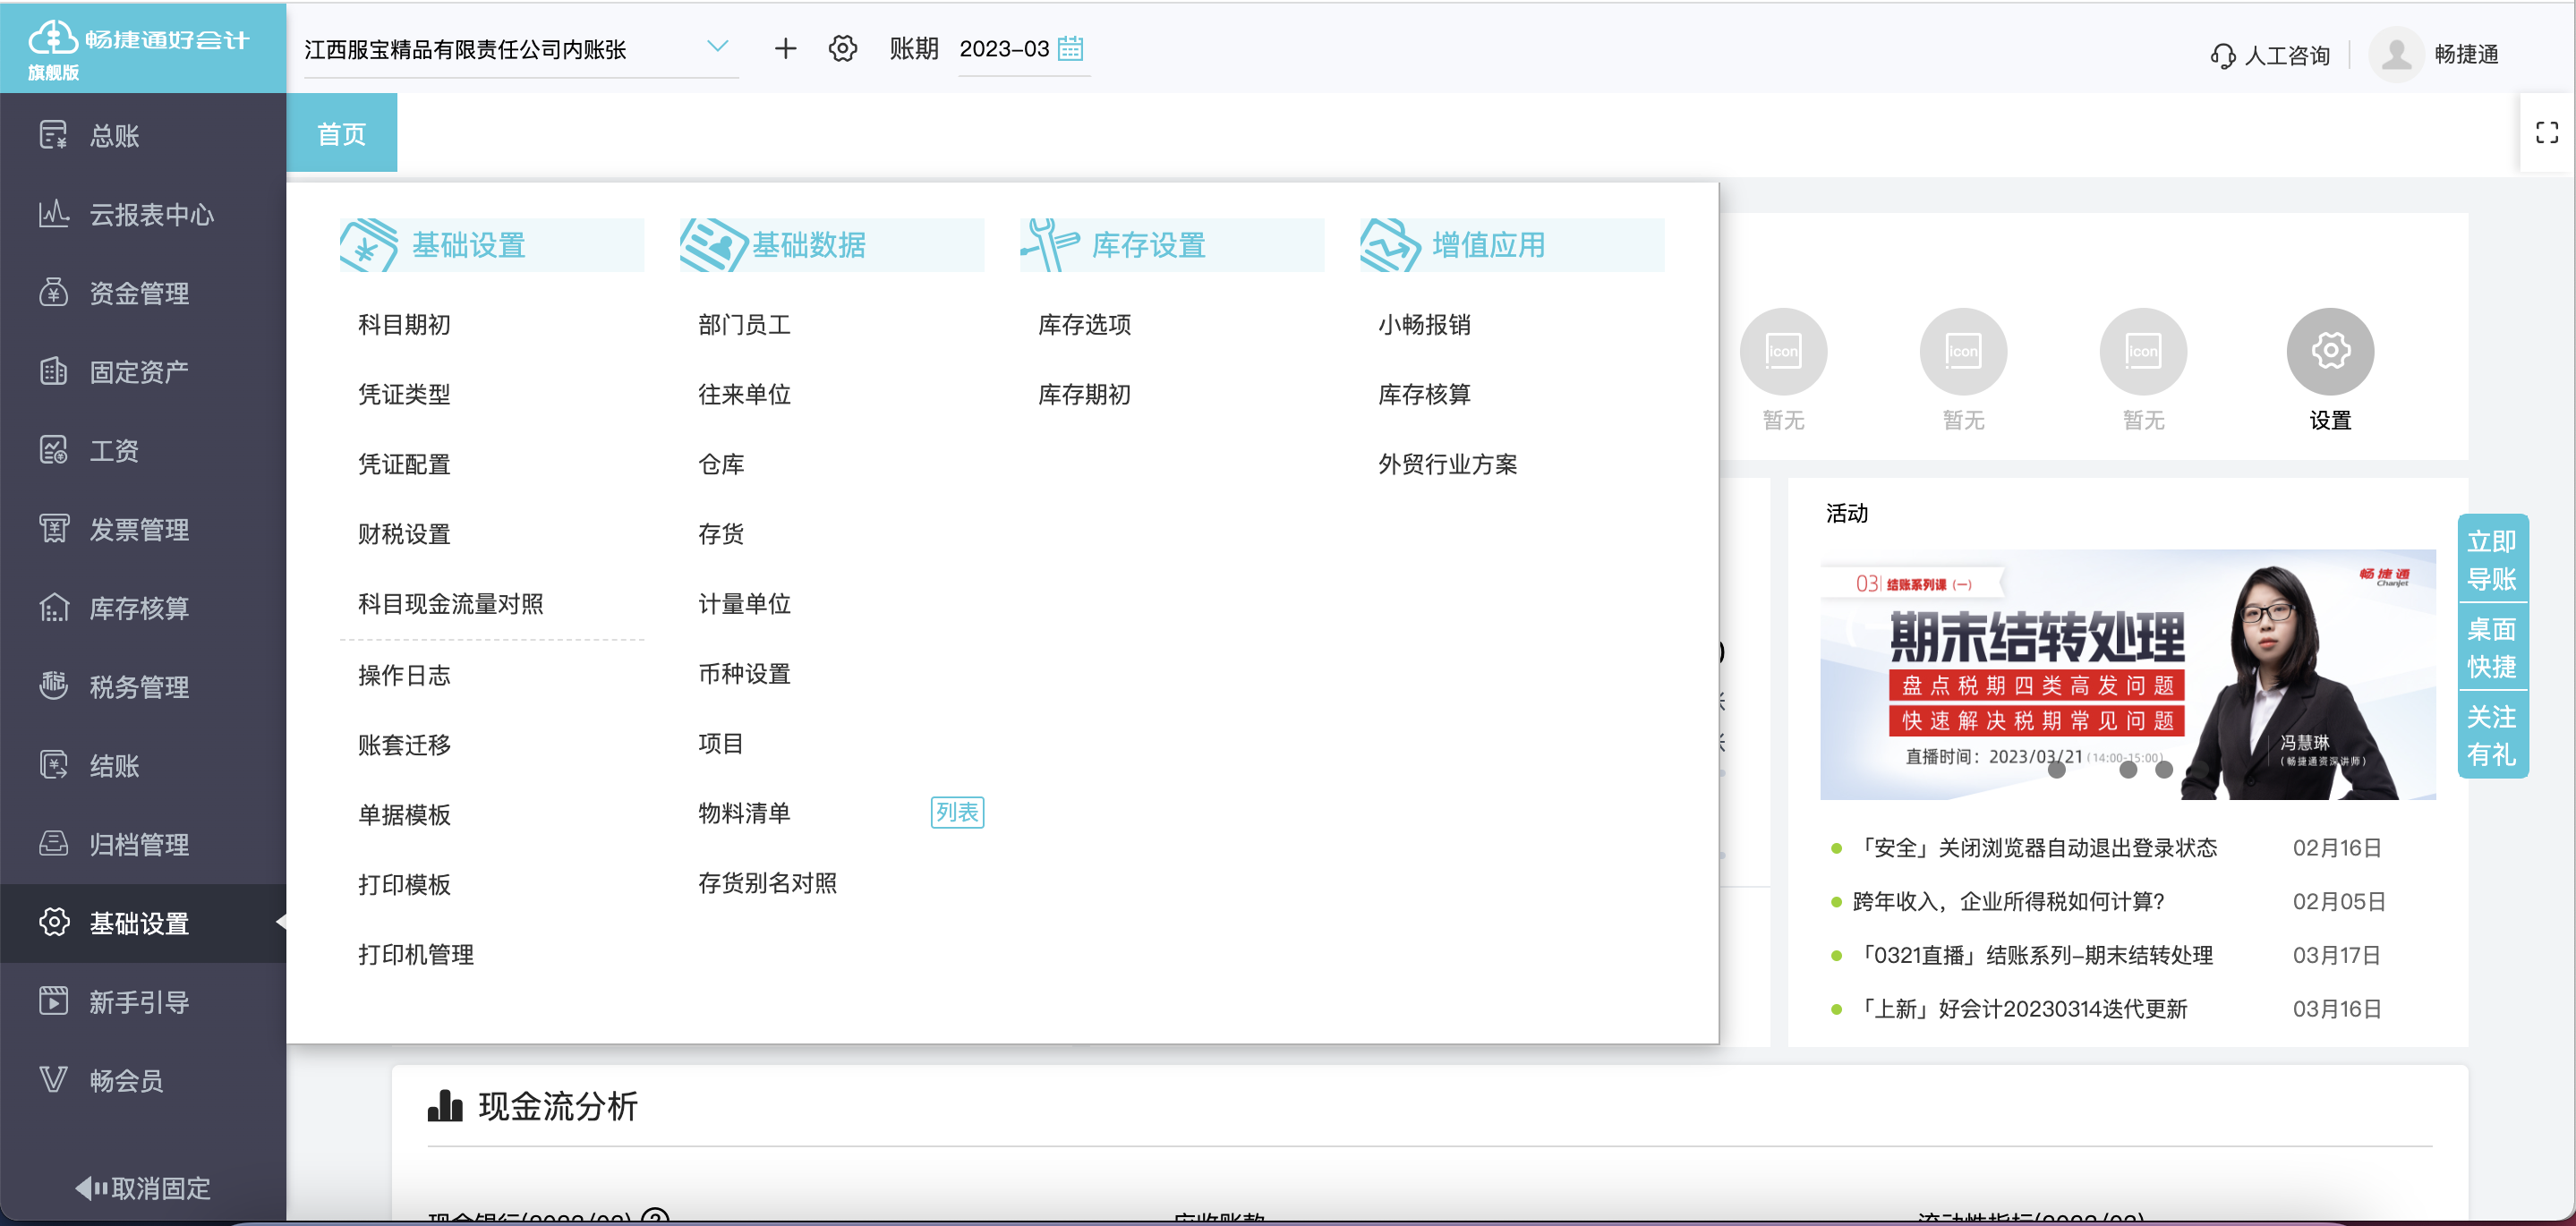Click the 总账 sidebar icon
Viewport: 2576px width, 1226px height.
[x=49, y=135]
